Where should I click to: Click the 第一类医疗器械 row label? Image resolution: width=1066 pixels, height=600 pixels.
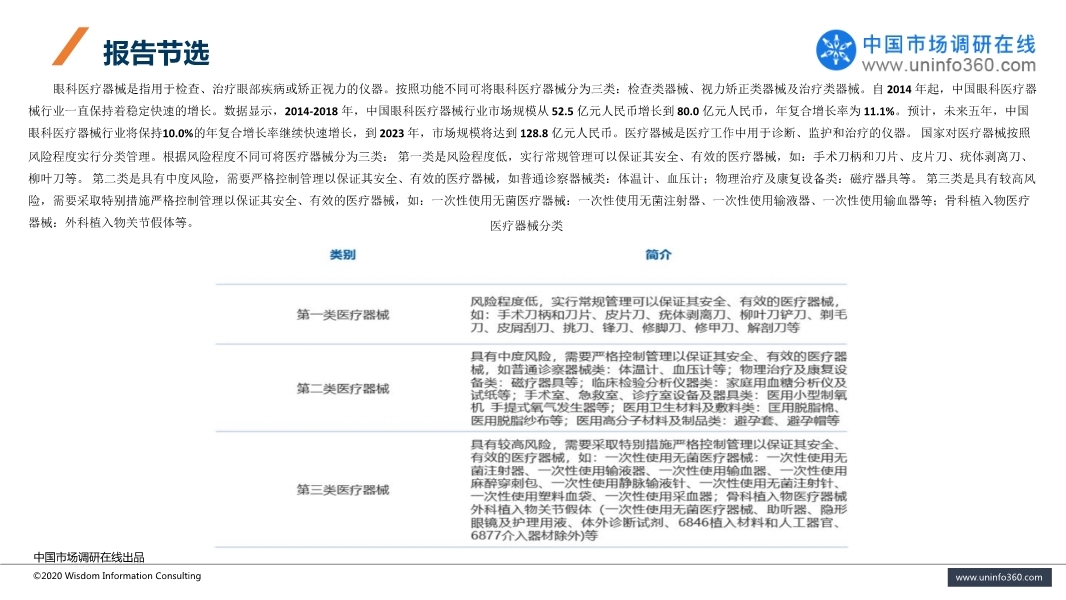coord(343,314)
